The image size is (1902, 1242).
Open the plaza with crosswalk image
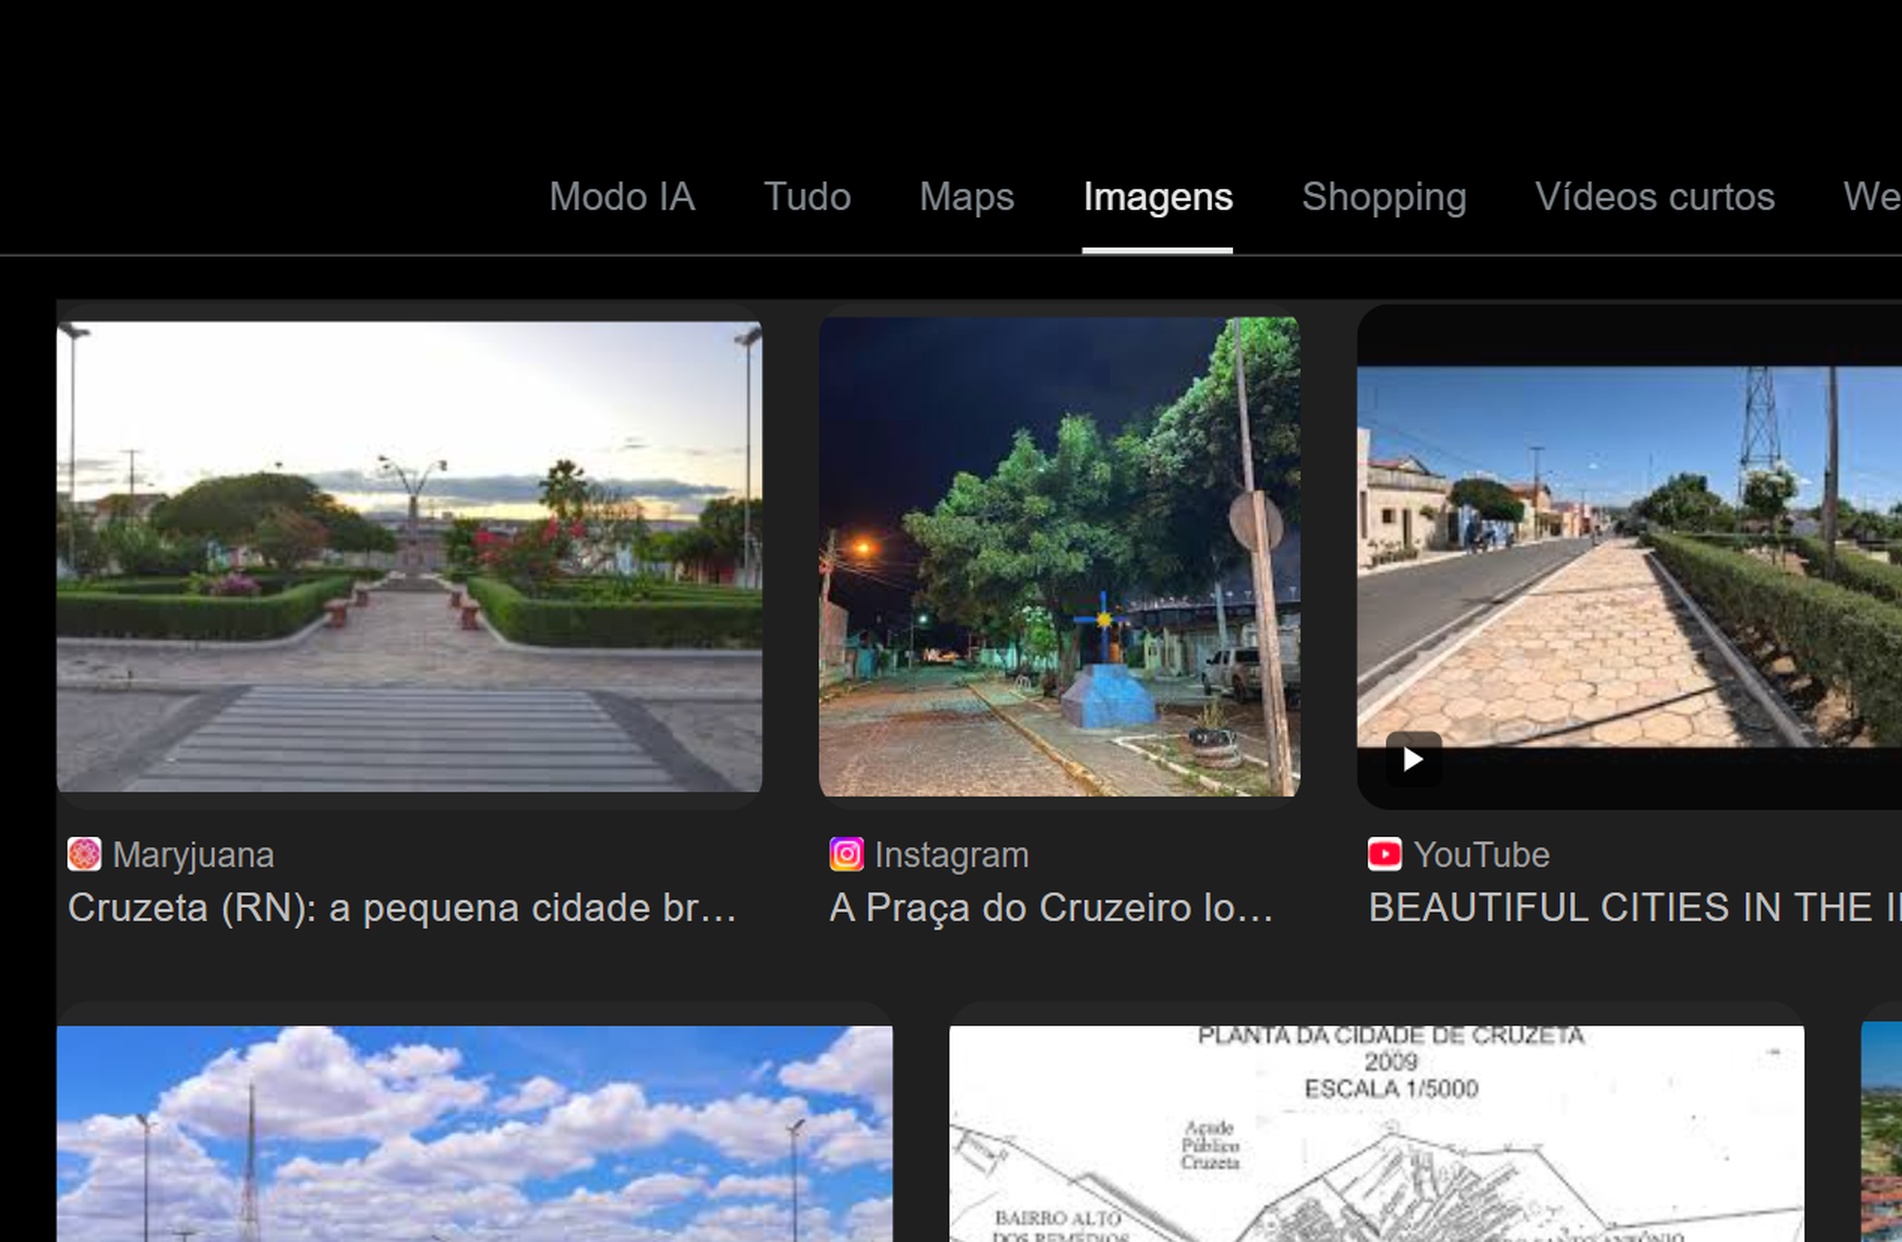[409, 556]
